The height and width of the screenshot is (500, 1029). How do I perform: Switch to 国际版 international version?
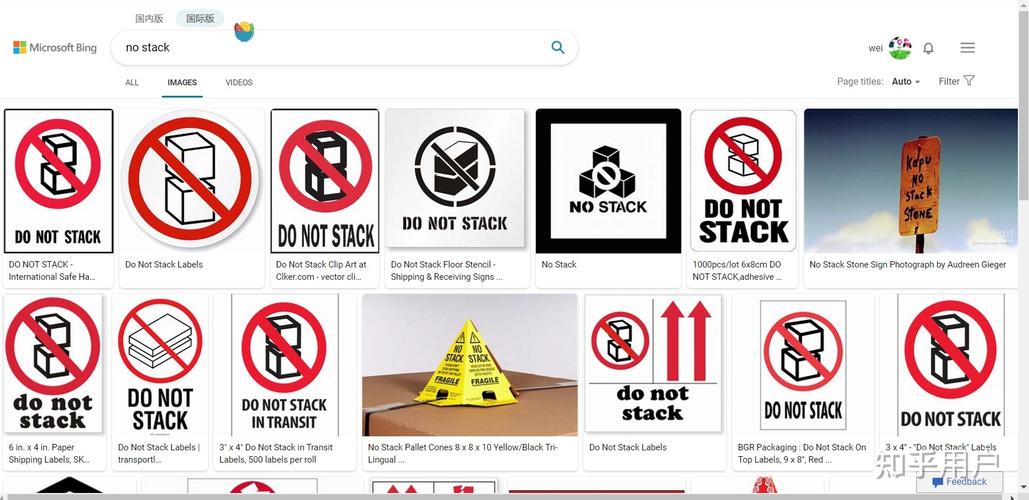(200, 18)
